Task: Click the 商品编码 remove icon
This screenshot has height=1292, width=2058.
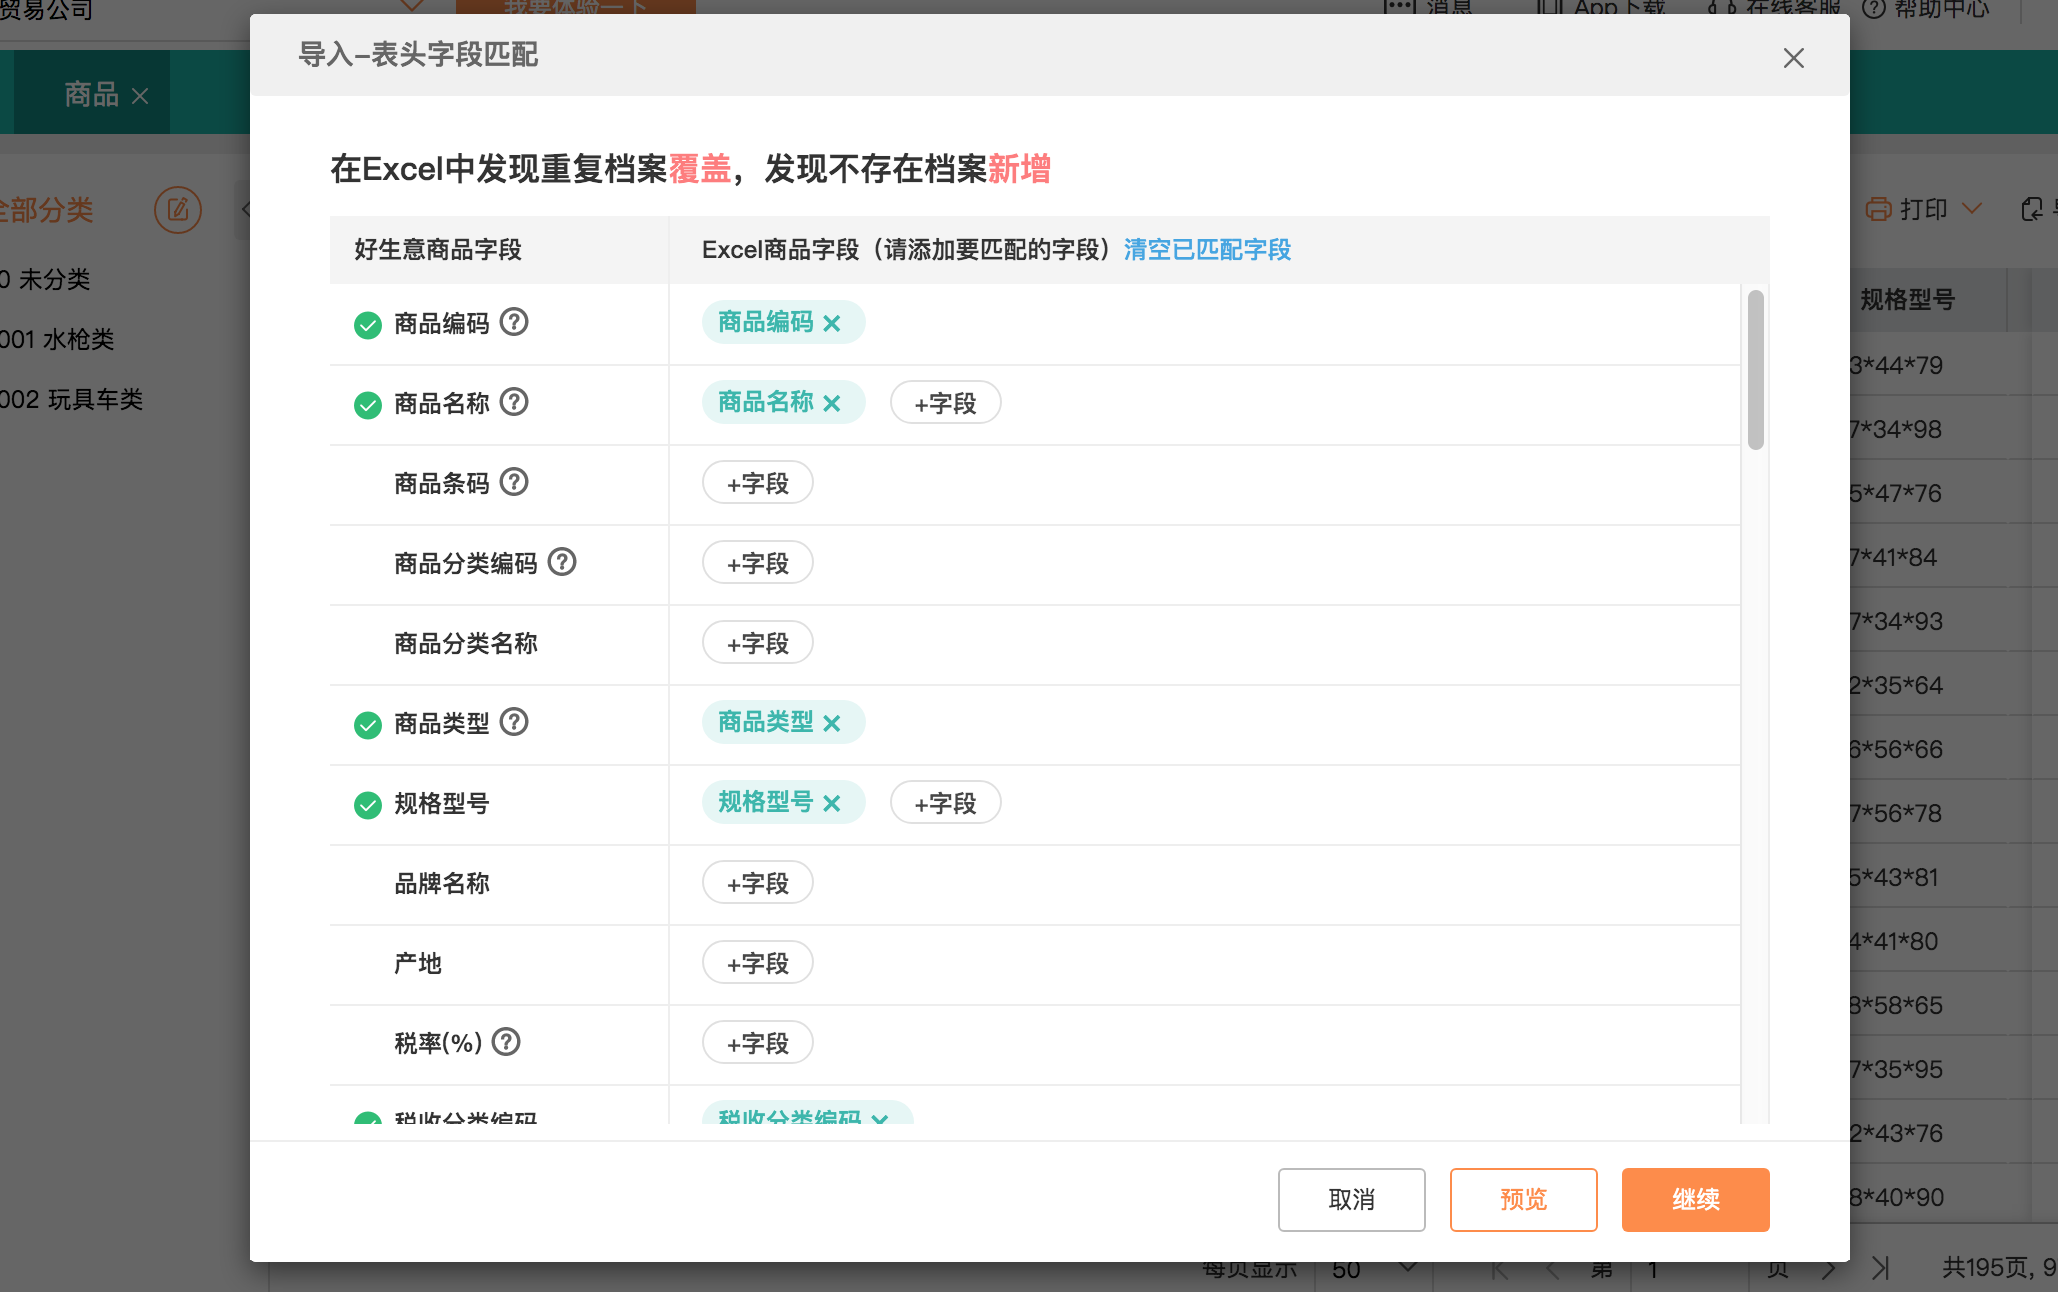Action: tap(832, 322)
